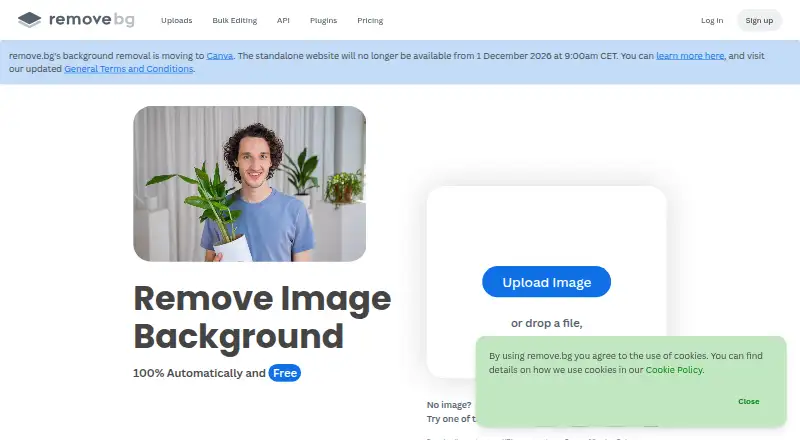Screen dimensions: 800x440
Task: Open the Pricing page
Action: (370, 20)
